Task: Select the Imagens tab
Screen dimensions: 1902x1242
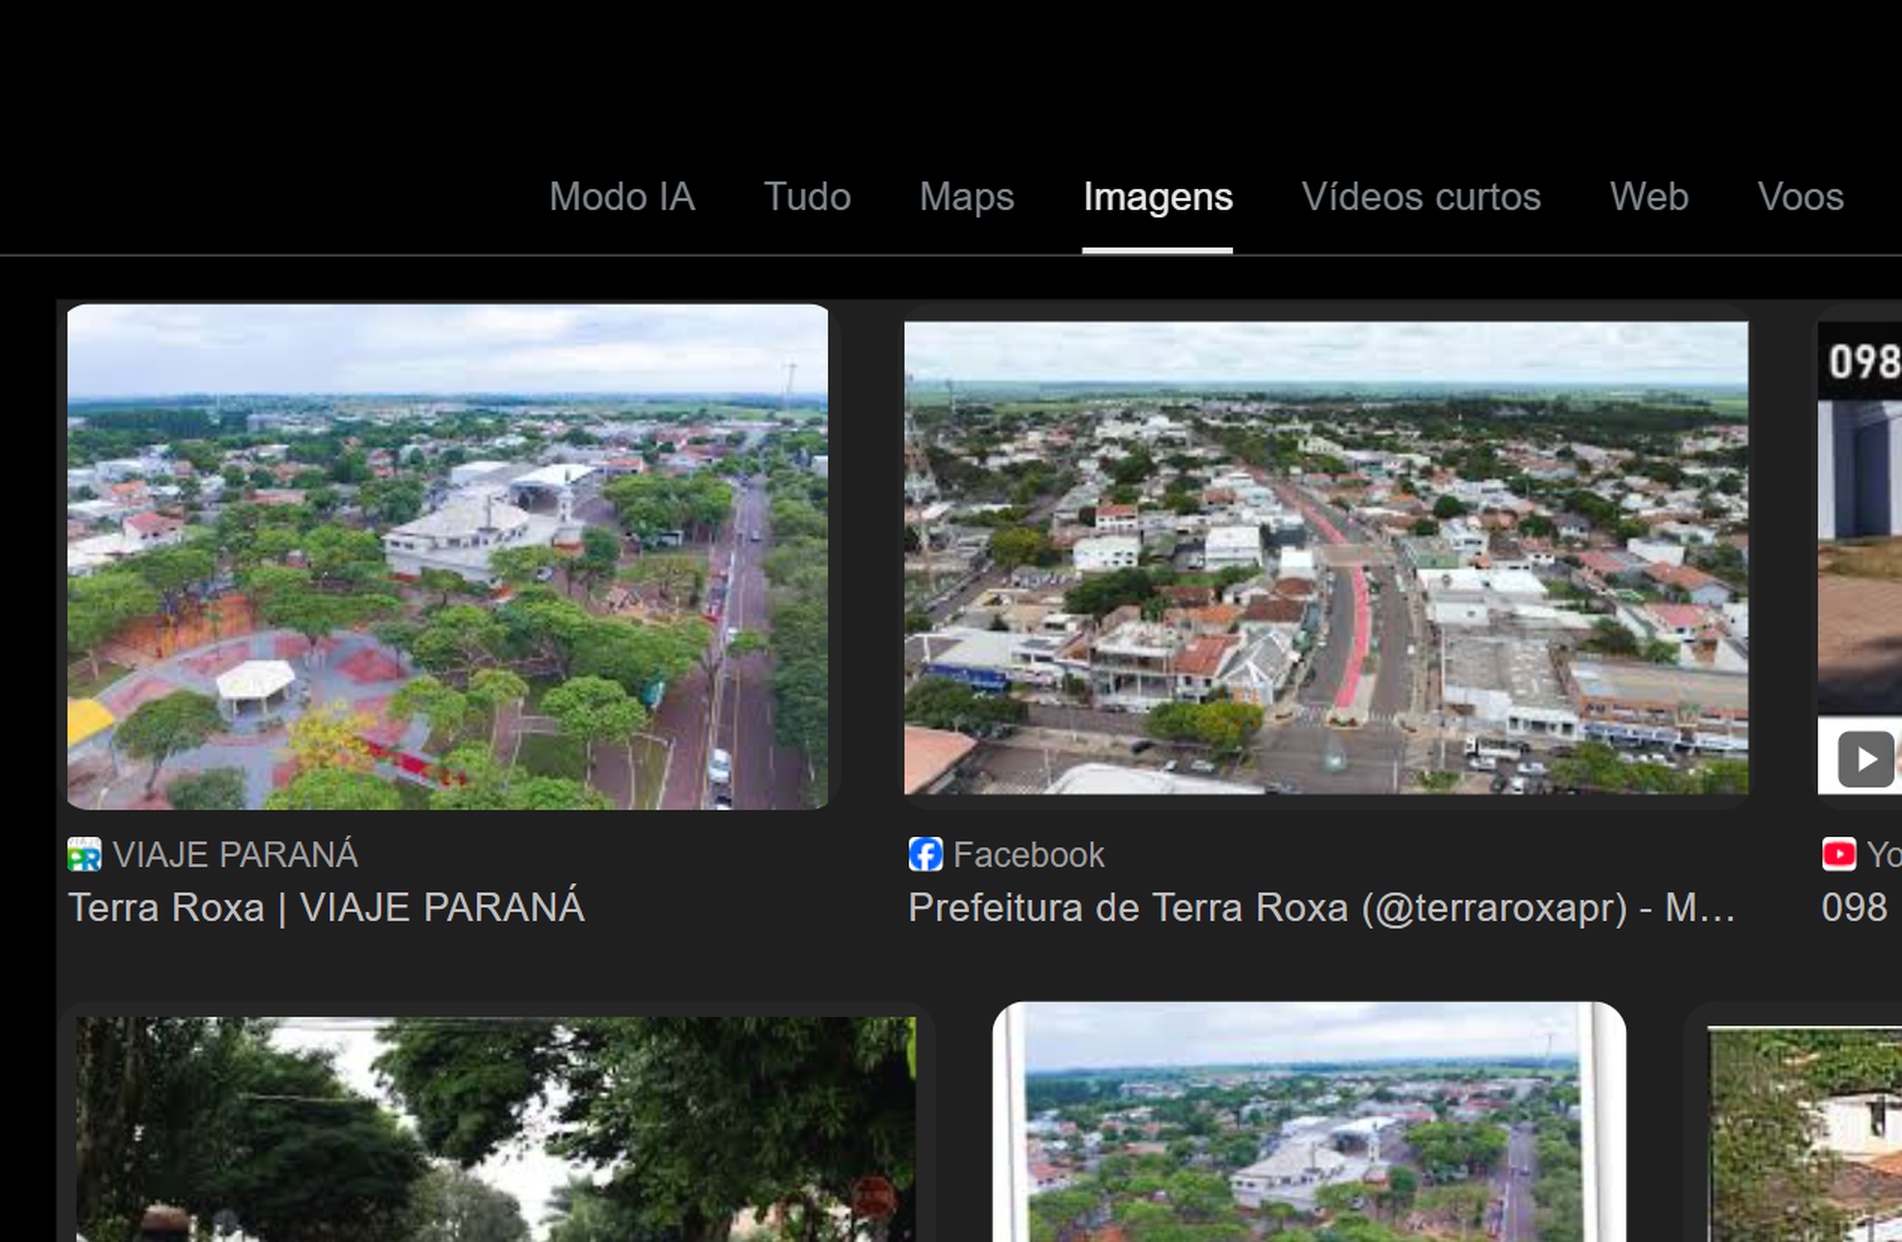Action: point(1157,197)
